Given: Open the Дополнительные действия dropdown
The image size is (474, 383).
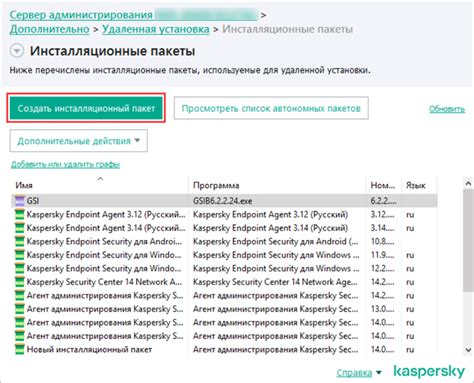Looking at the screenshot, I should (79, 141).
